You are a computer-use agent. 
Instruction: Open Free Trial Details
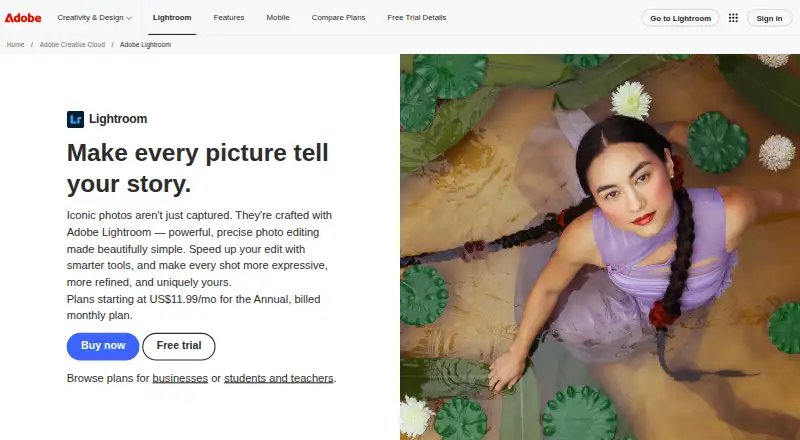click(x=416, y=18)
